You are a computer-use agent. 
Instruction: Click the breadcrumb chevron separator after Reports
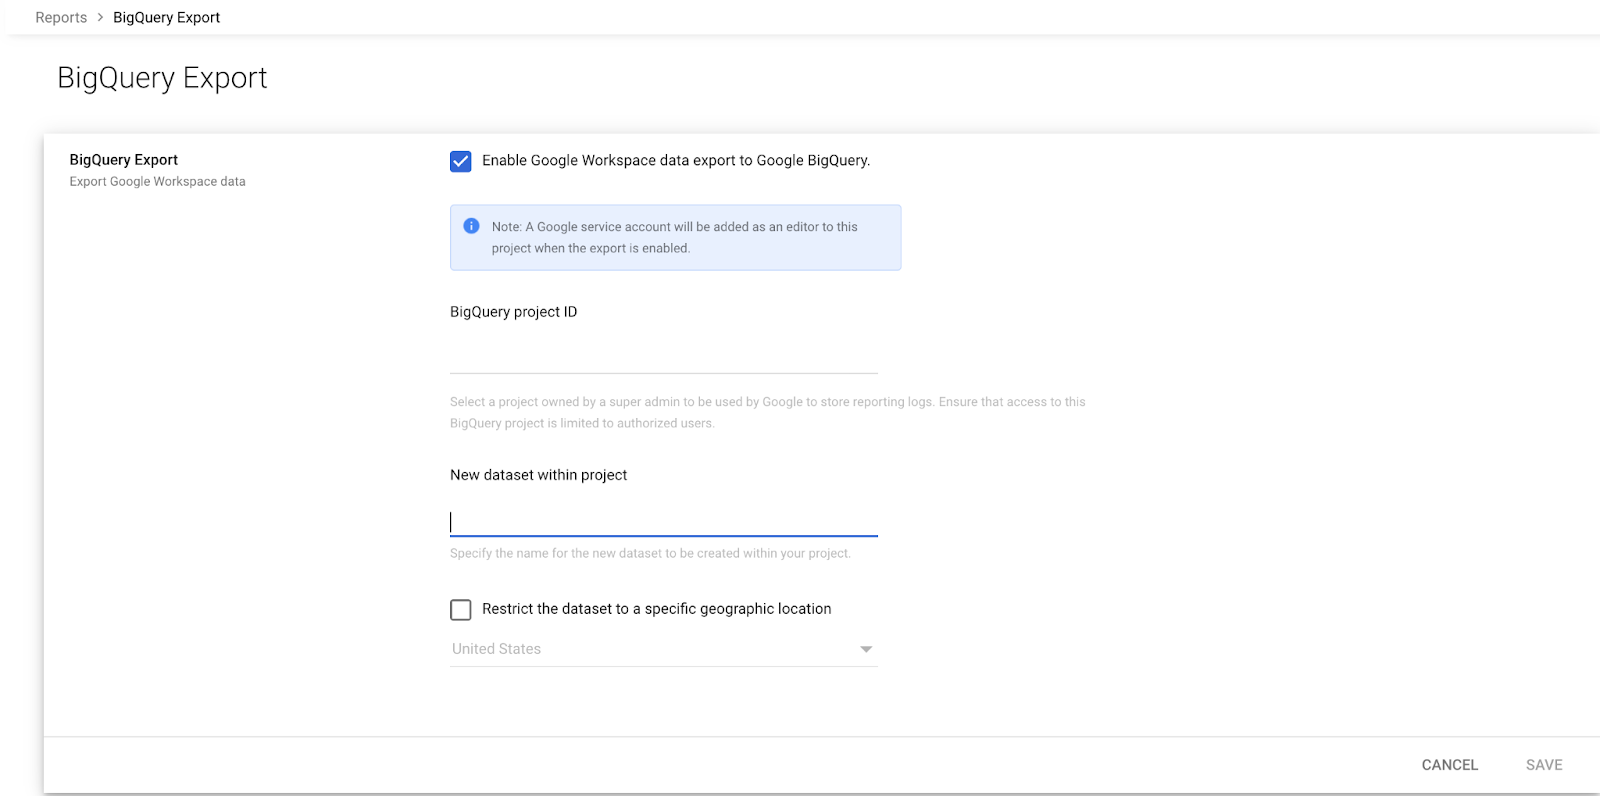(100, 17)
